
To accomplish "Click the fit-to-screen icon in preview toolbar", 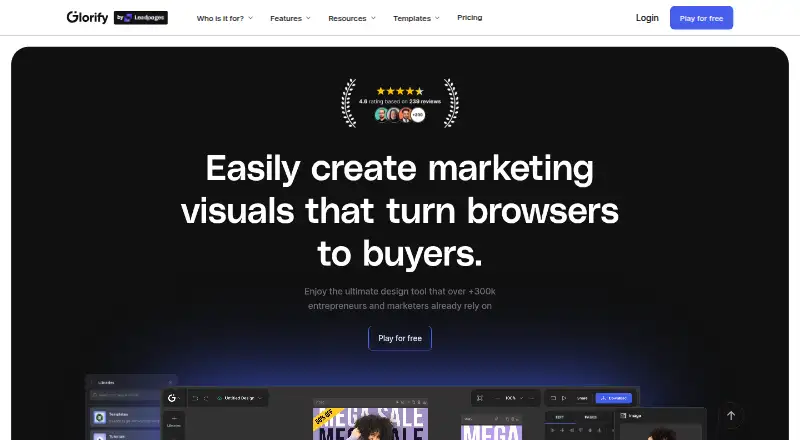I will (x=480, y=398).
